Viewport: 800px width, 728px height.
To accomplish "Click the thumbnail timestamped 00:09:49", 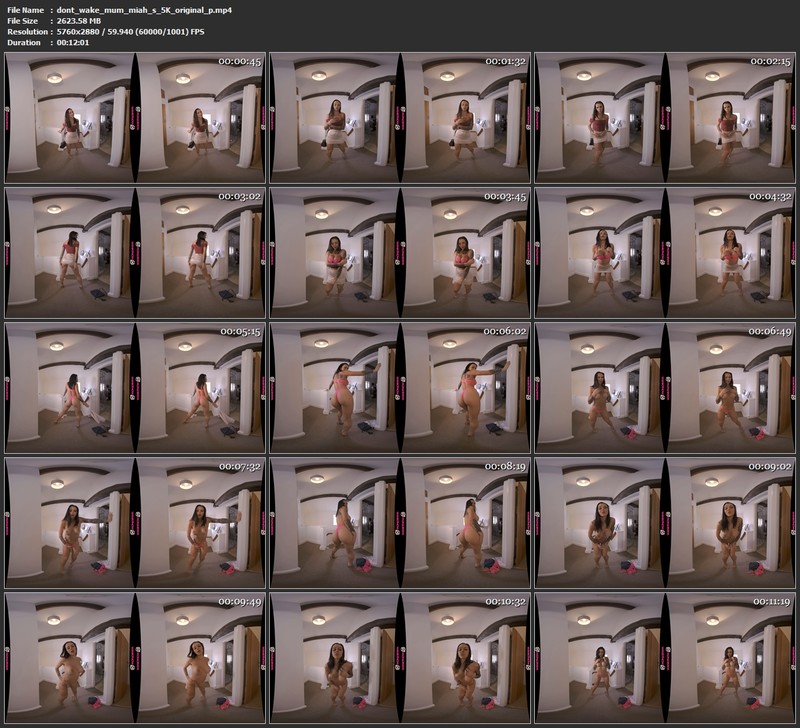I will pos(135,657).
